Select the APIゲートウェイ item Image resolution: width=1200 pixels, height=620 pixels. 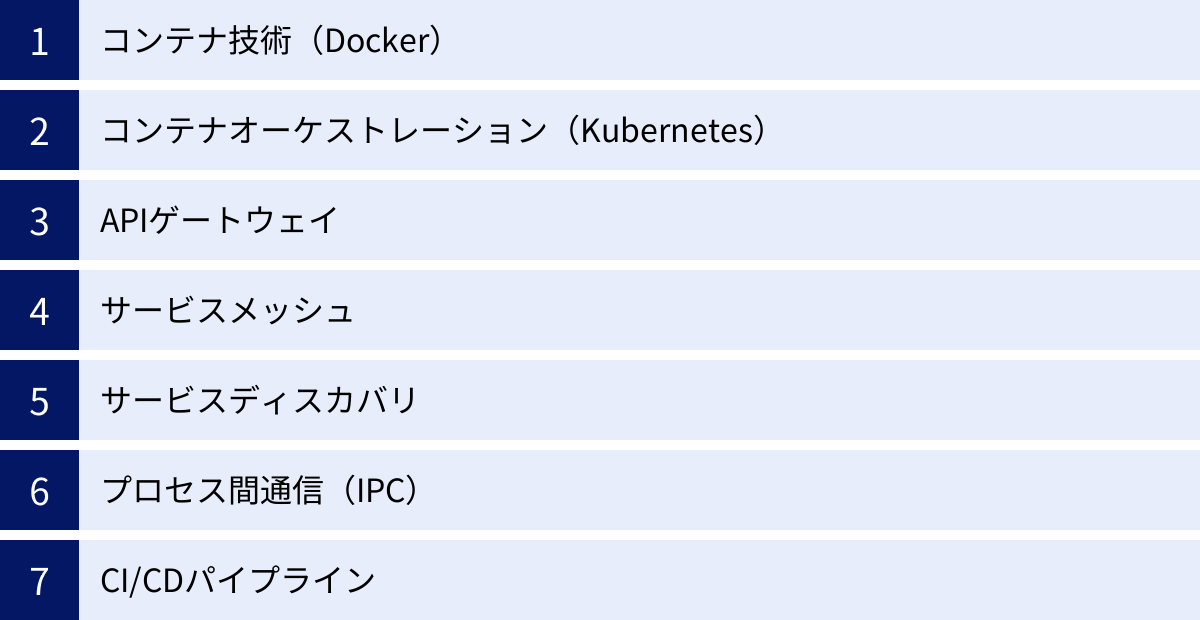coord(220,221)
